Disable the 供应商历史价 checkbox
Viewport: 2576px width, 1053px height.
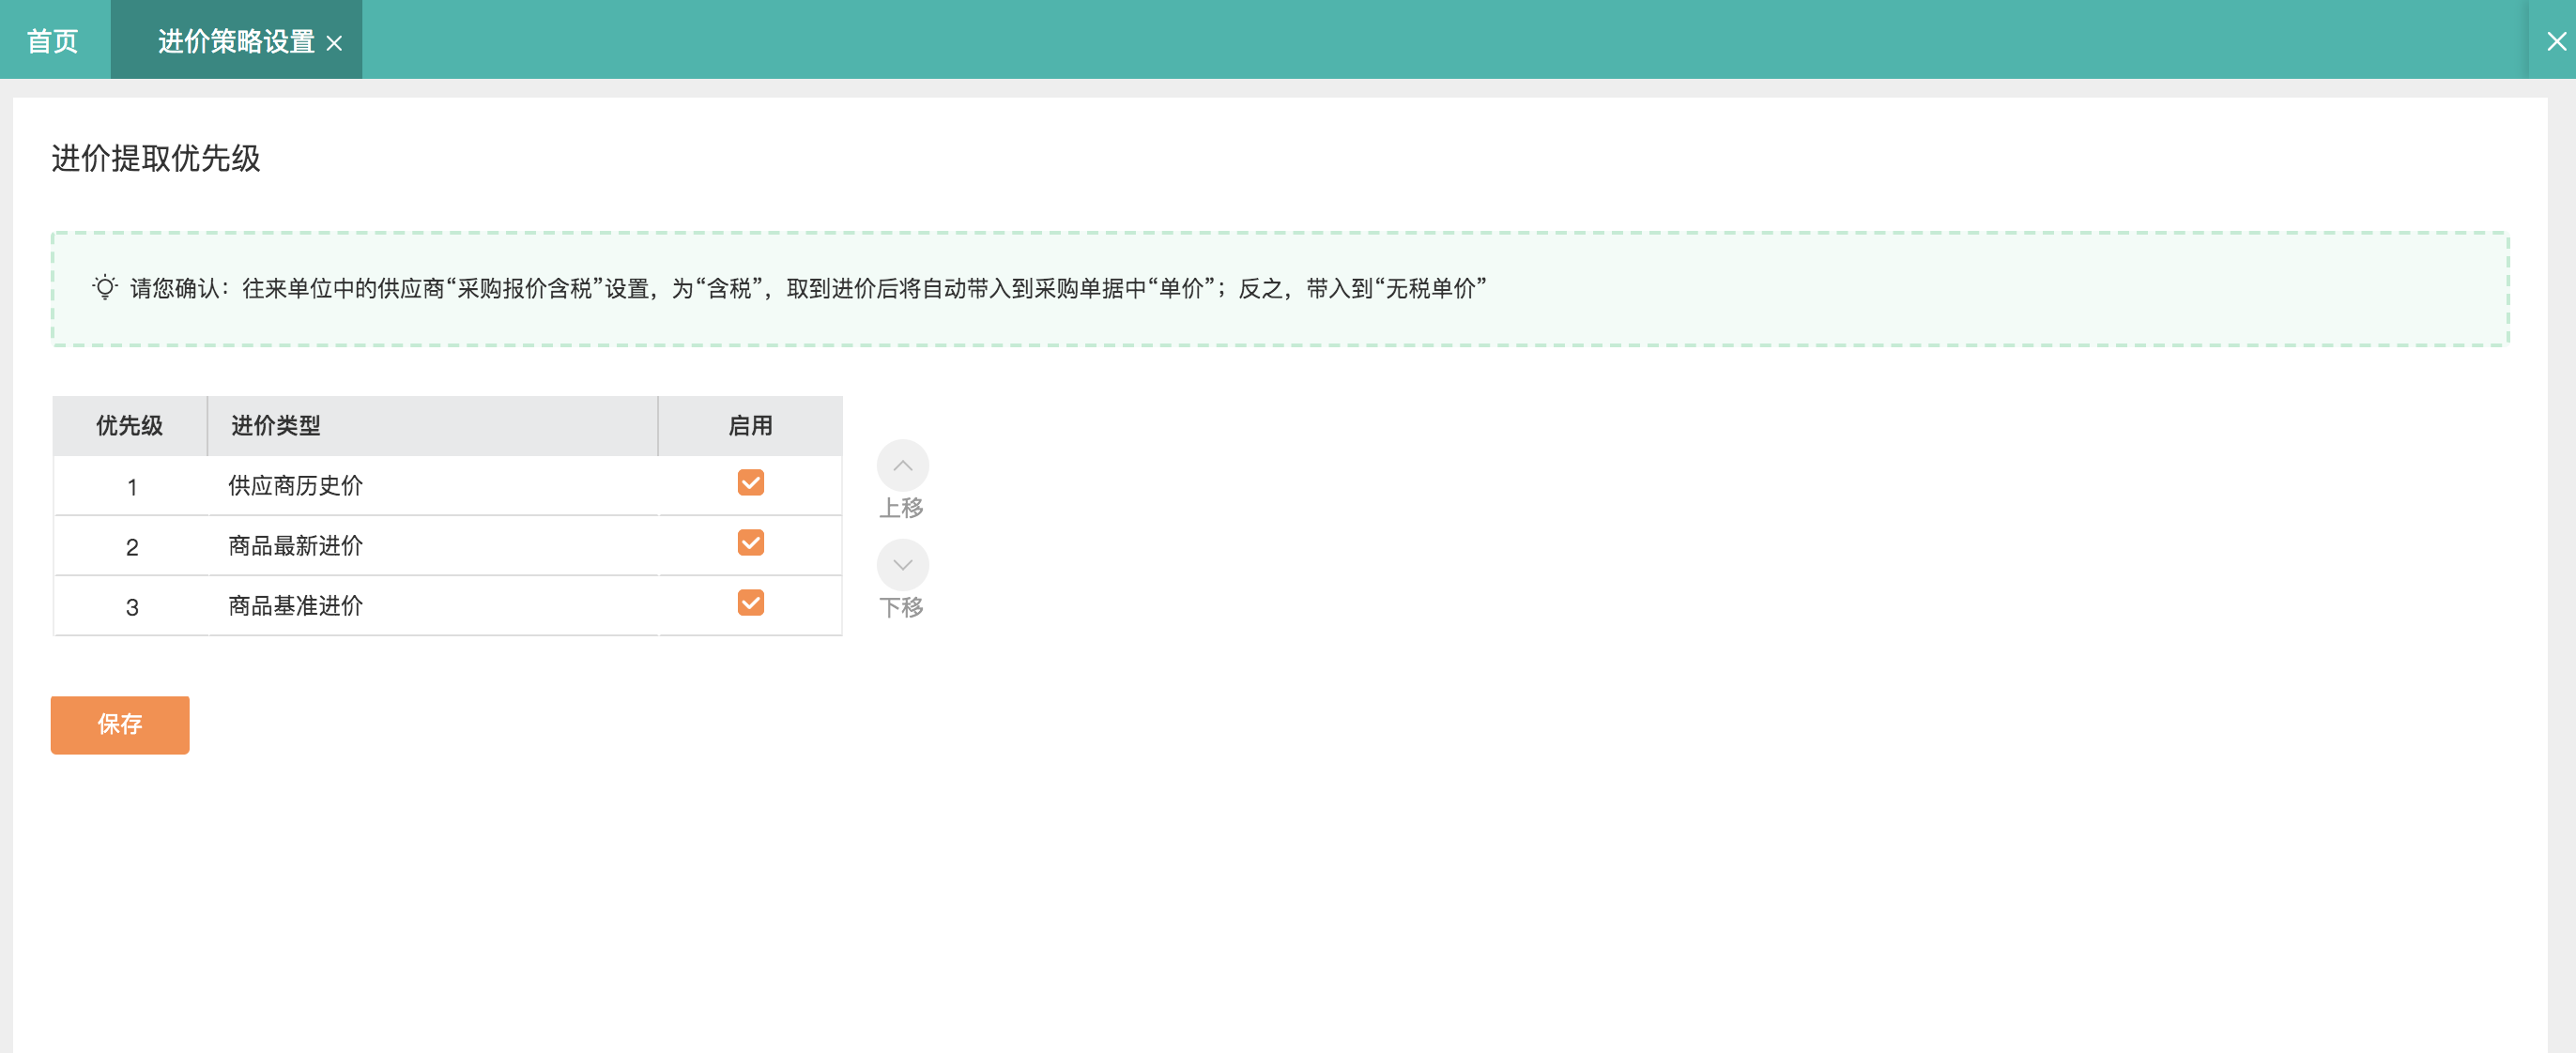pos(751,483)
